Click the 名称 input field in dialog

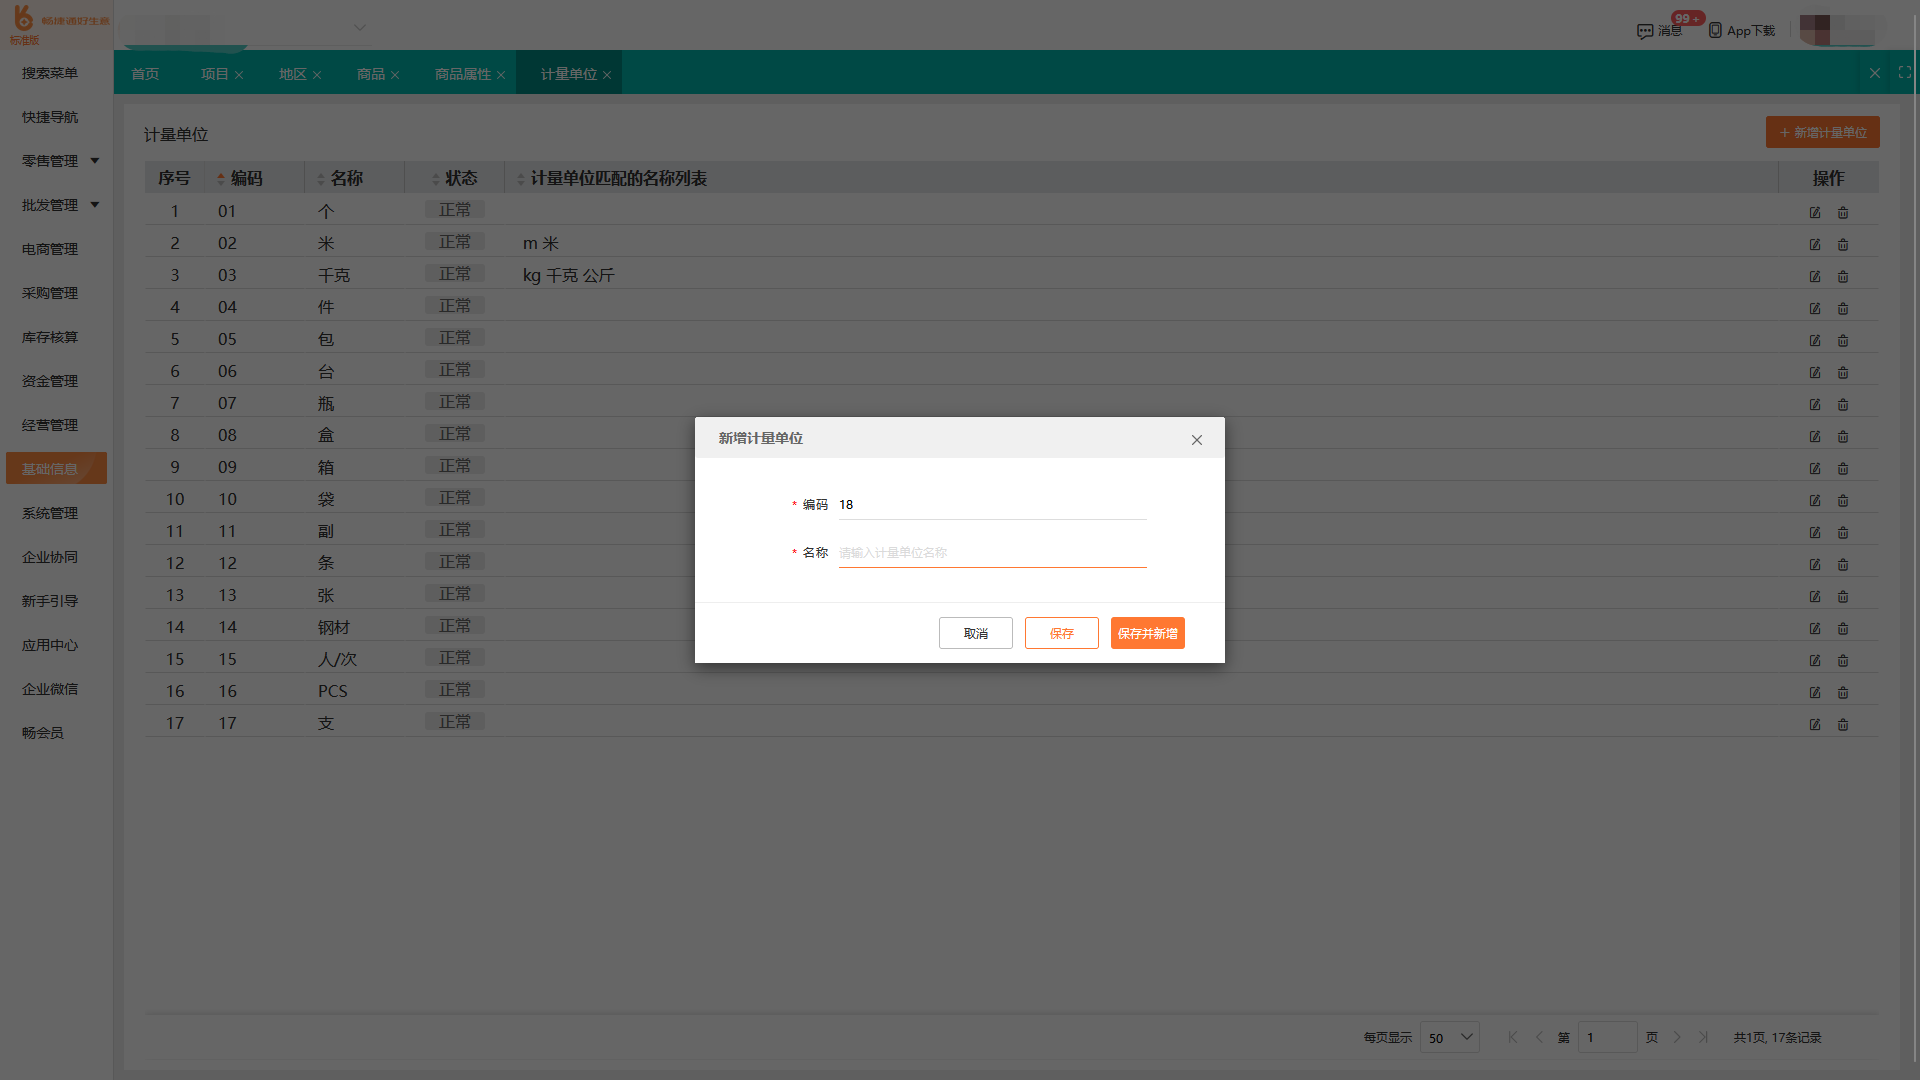point(990,553)
